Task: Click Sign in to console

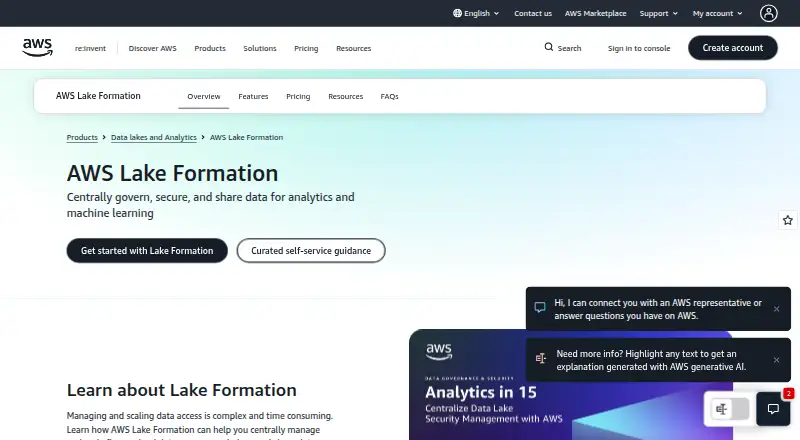Action: 639,48
